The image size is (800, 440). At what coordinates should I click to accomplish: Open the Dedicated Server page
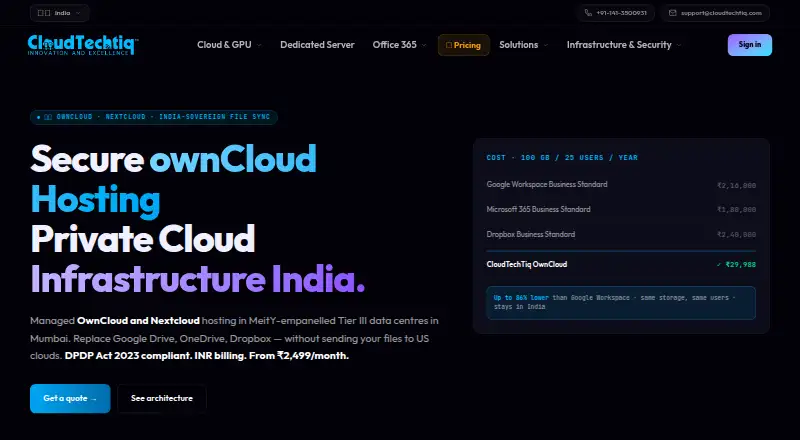317,45
